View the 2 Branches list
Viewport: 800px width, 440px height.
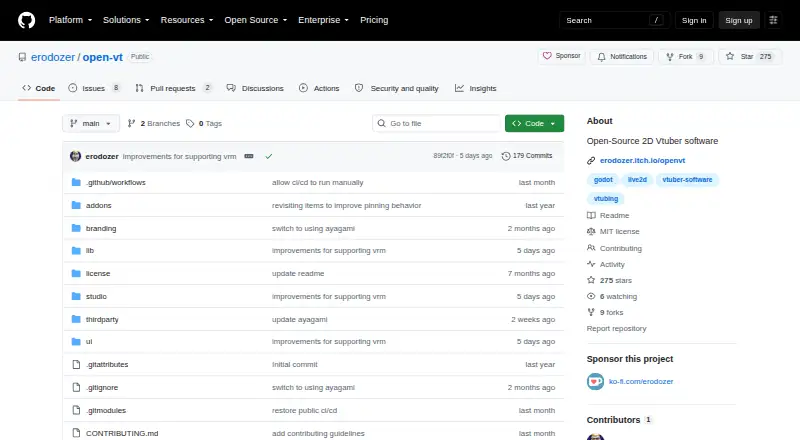[154, 124]
